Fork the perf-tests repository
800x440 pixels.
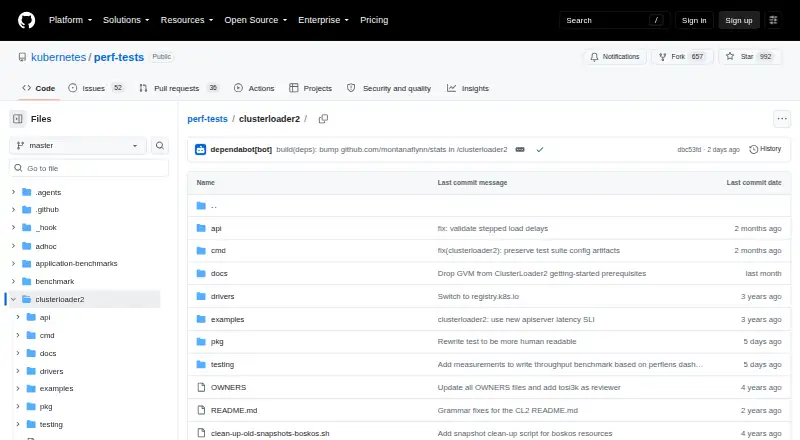682,57
